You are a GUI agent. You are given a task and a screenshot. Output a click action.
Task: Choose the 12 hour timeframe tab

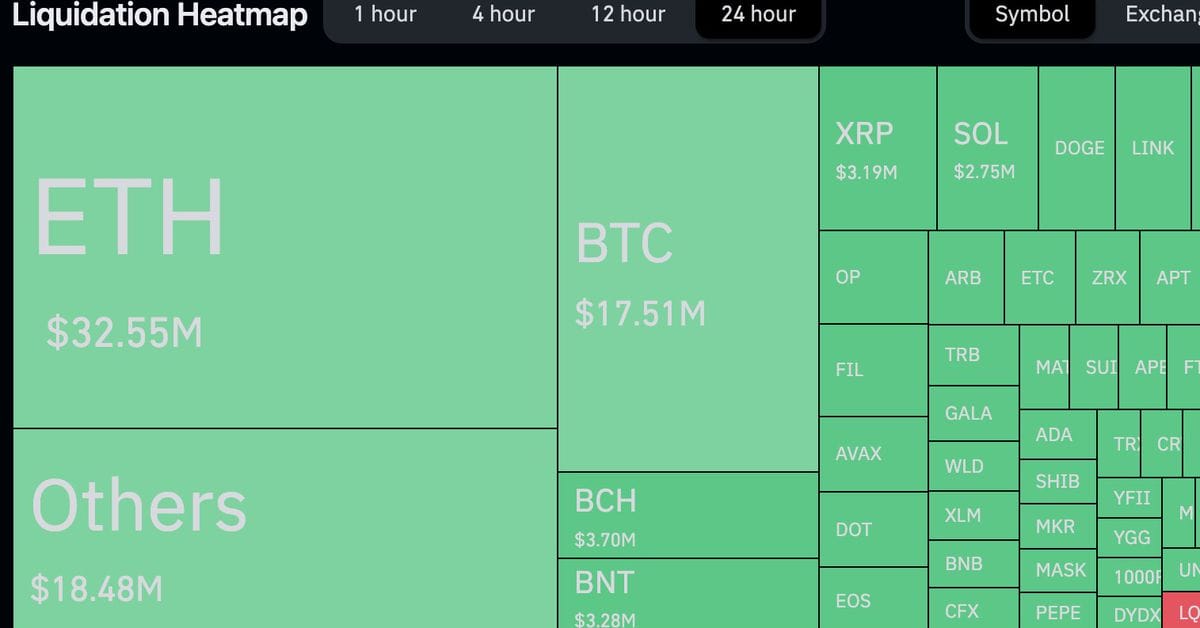click(x=628, y=15)
